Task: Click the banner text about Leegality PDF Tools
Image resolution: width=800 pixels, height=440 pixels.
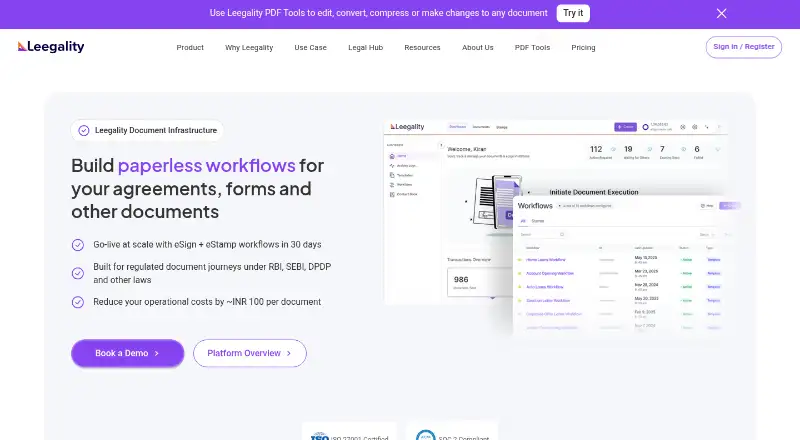Action: click(378, 13)
